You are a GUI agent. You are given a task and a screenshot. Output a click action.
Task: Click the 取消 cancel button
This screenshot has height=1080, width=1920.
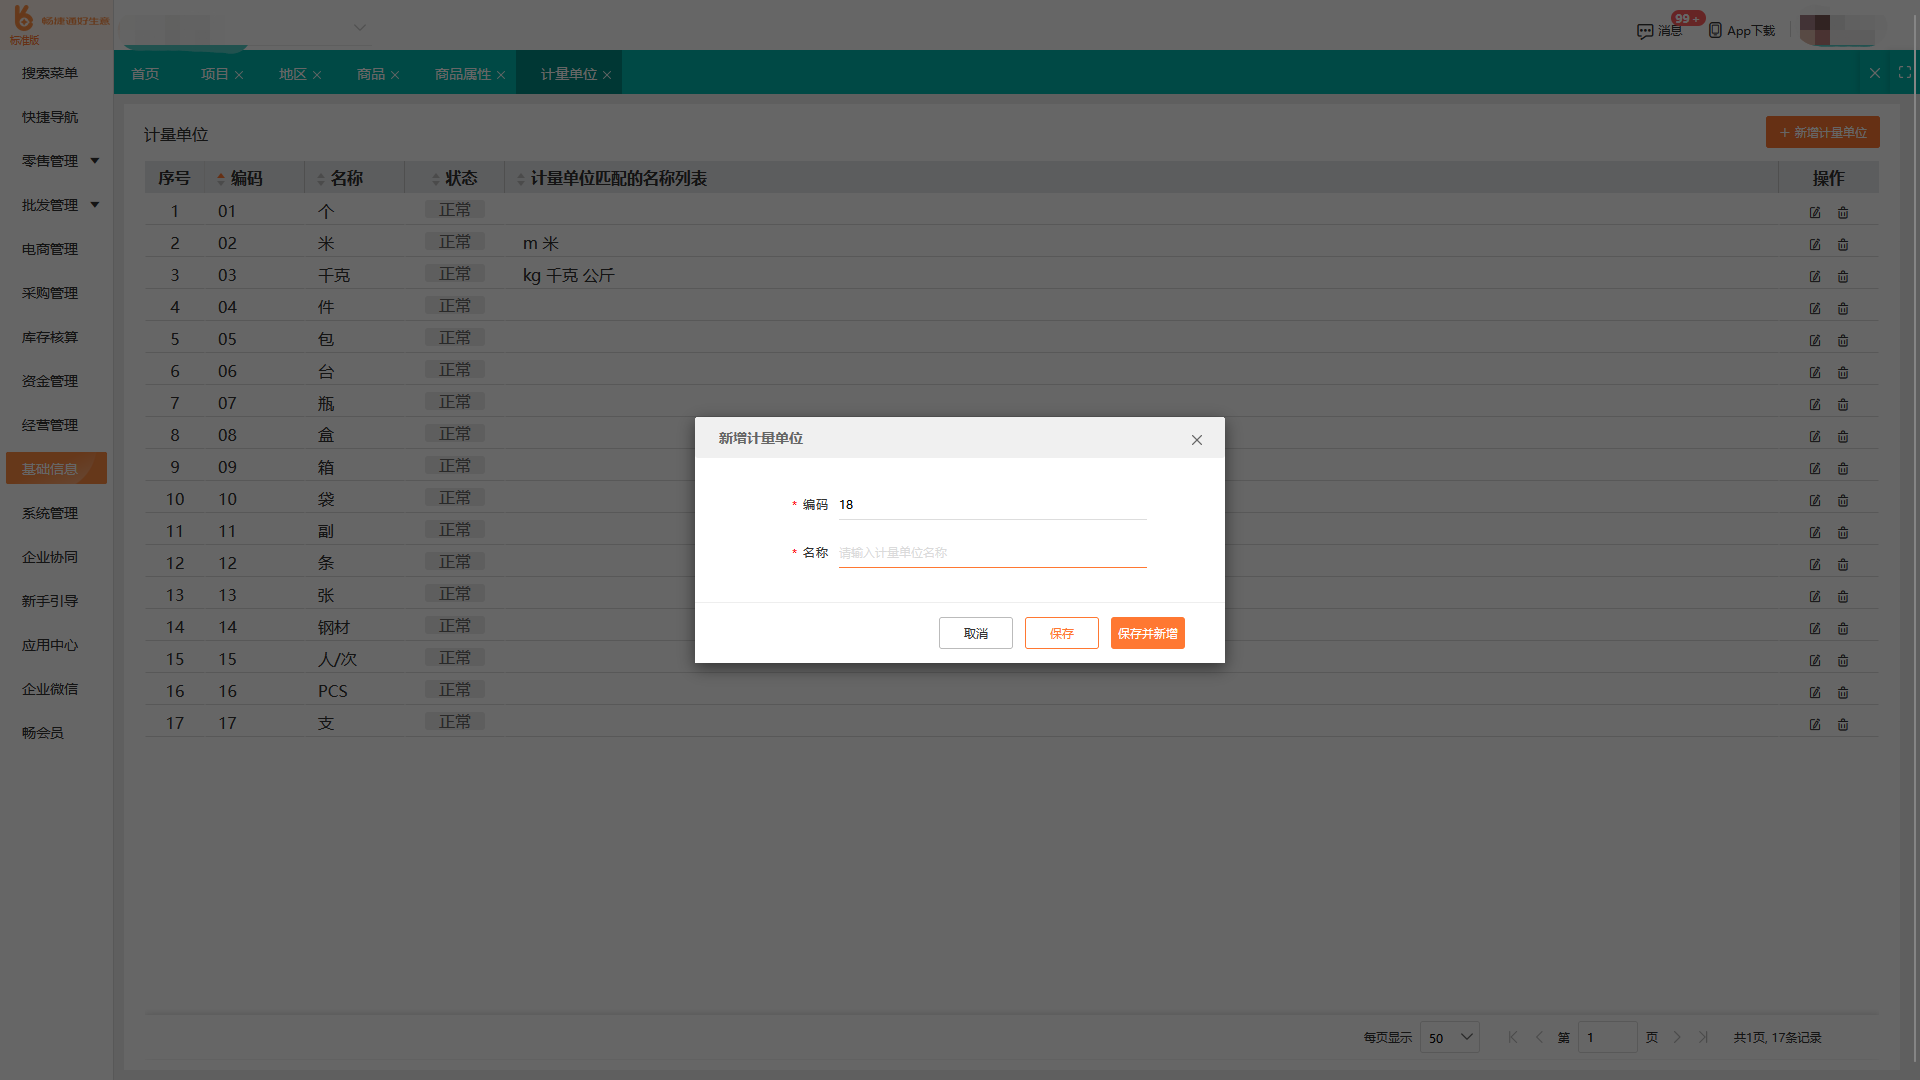coord(976,633)
